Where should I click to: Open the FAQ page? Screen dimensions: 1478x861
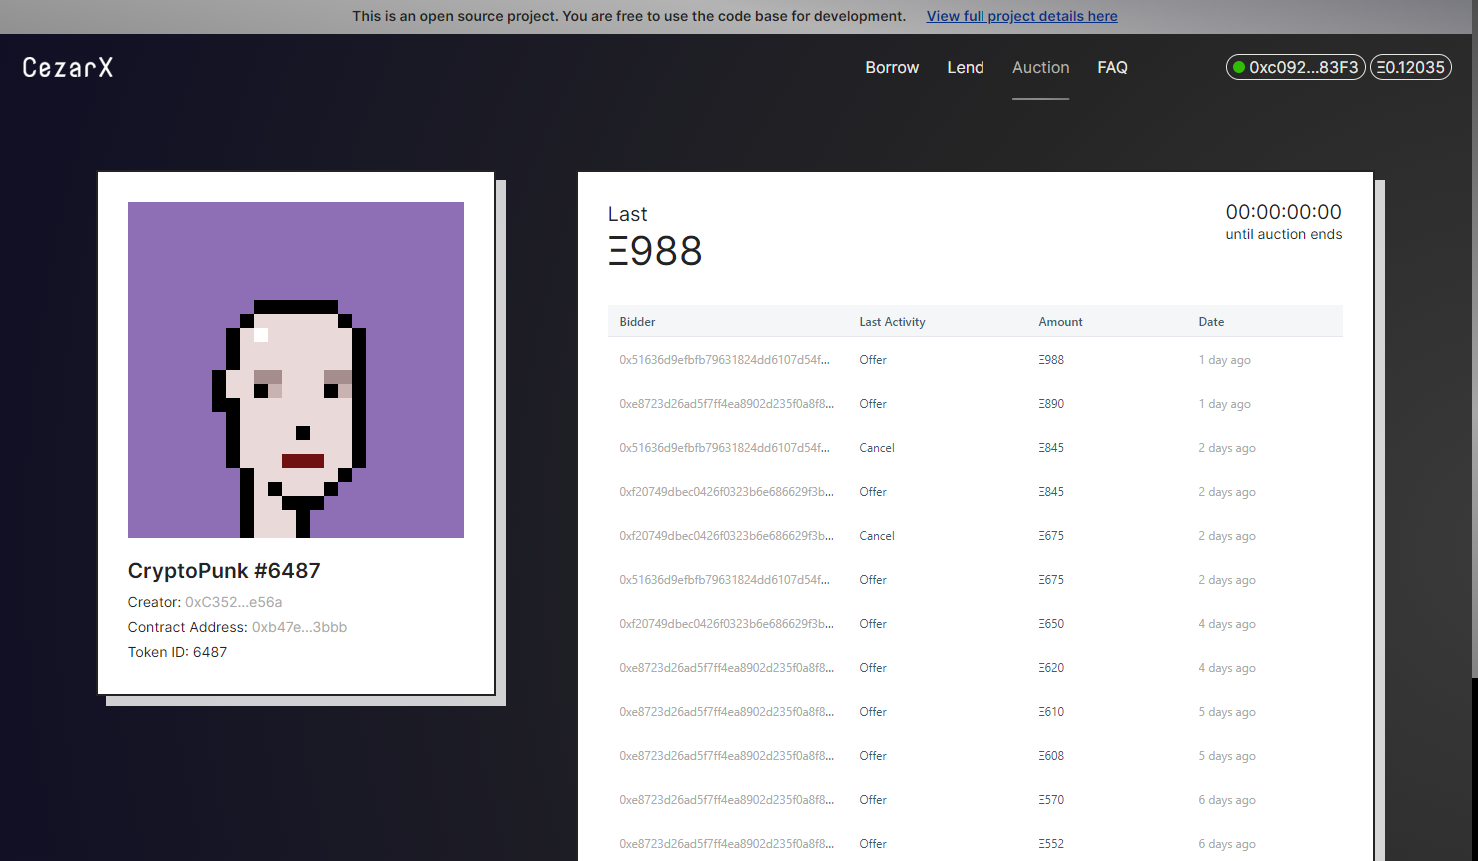(1112, 67)
